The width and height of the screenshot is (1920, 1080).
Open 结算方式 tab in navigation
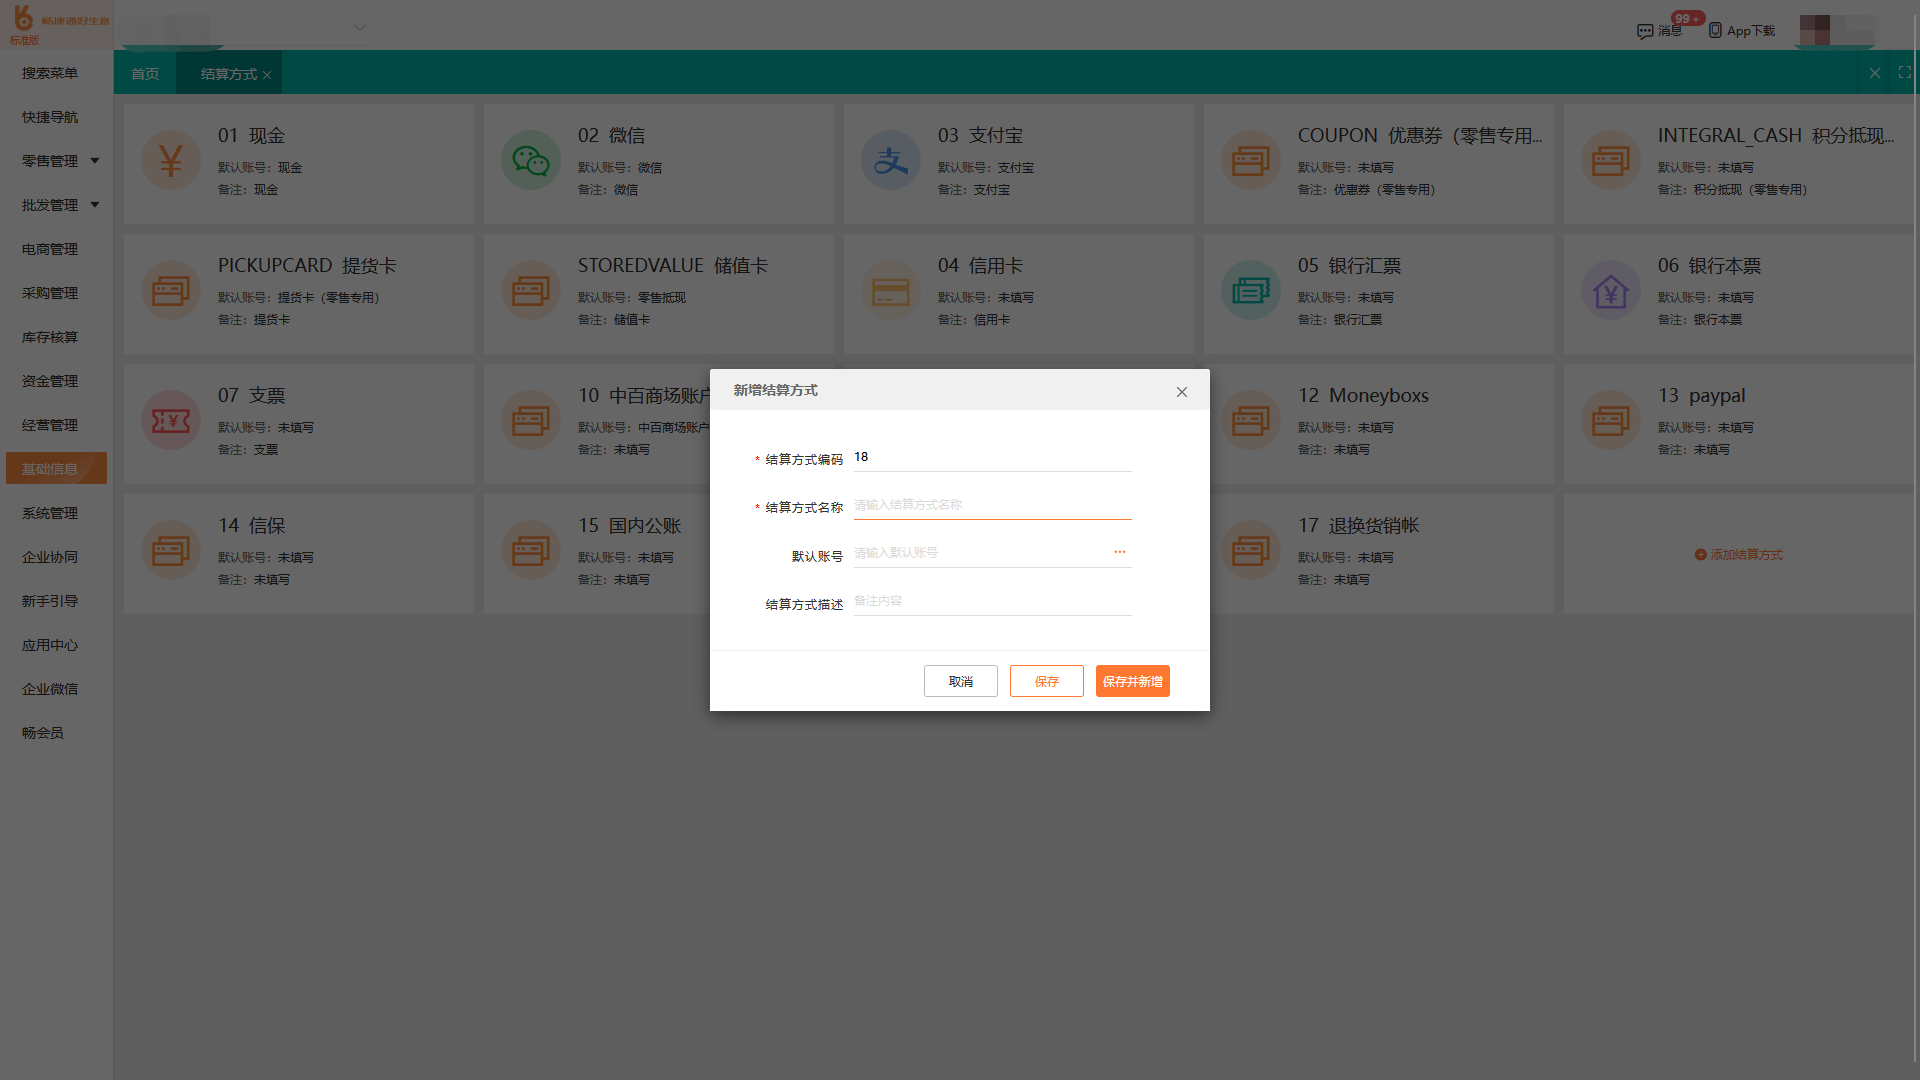coord(229,73)
